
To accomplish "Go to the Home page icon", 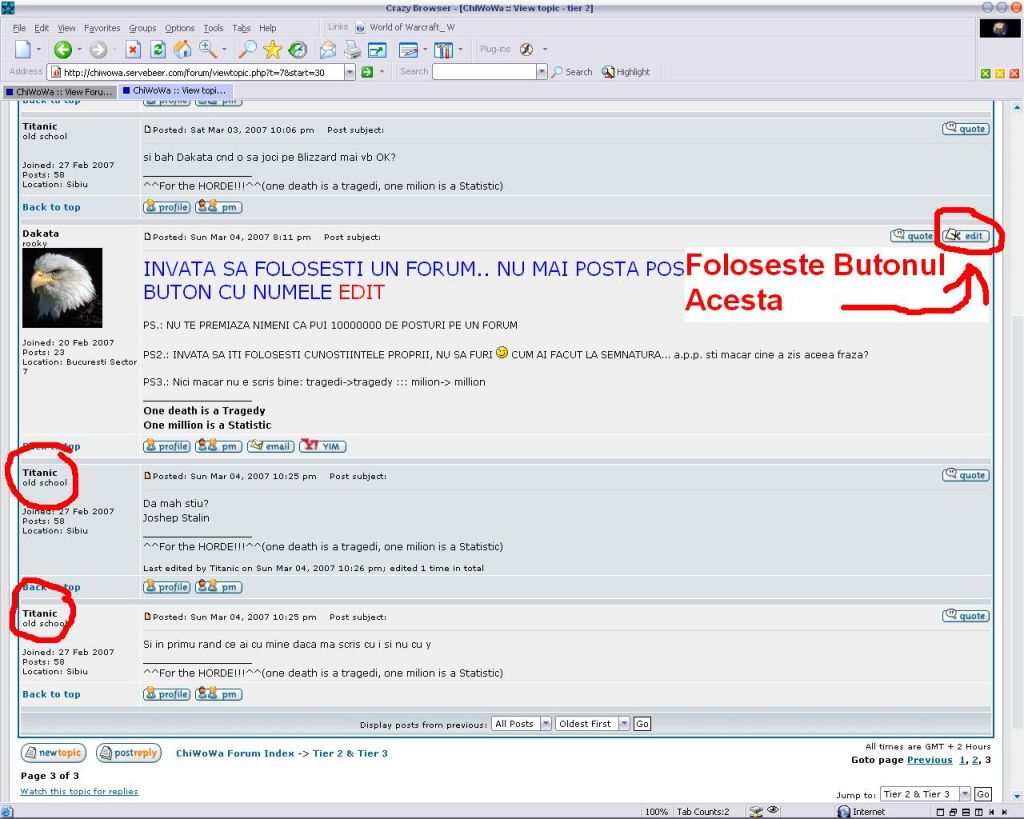I will (182, 49).
